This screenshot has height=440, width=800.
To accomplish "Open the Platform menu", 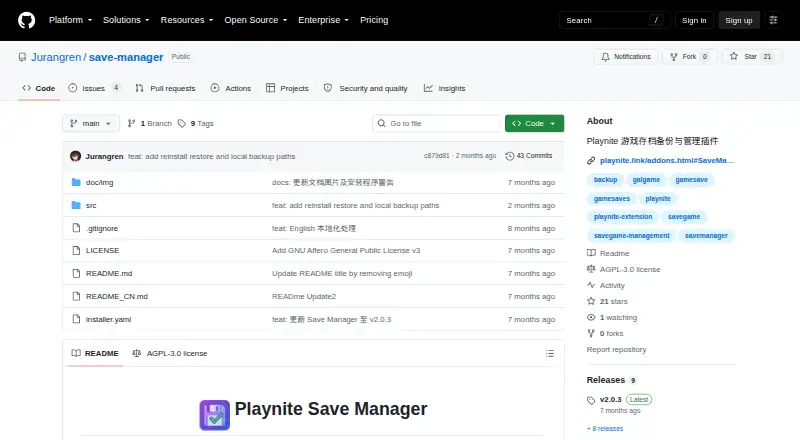I will [70, 20].
